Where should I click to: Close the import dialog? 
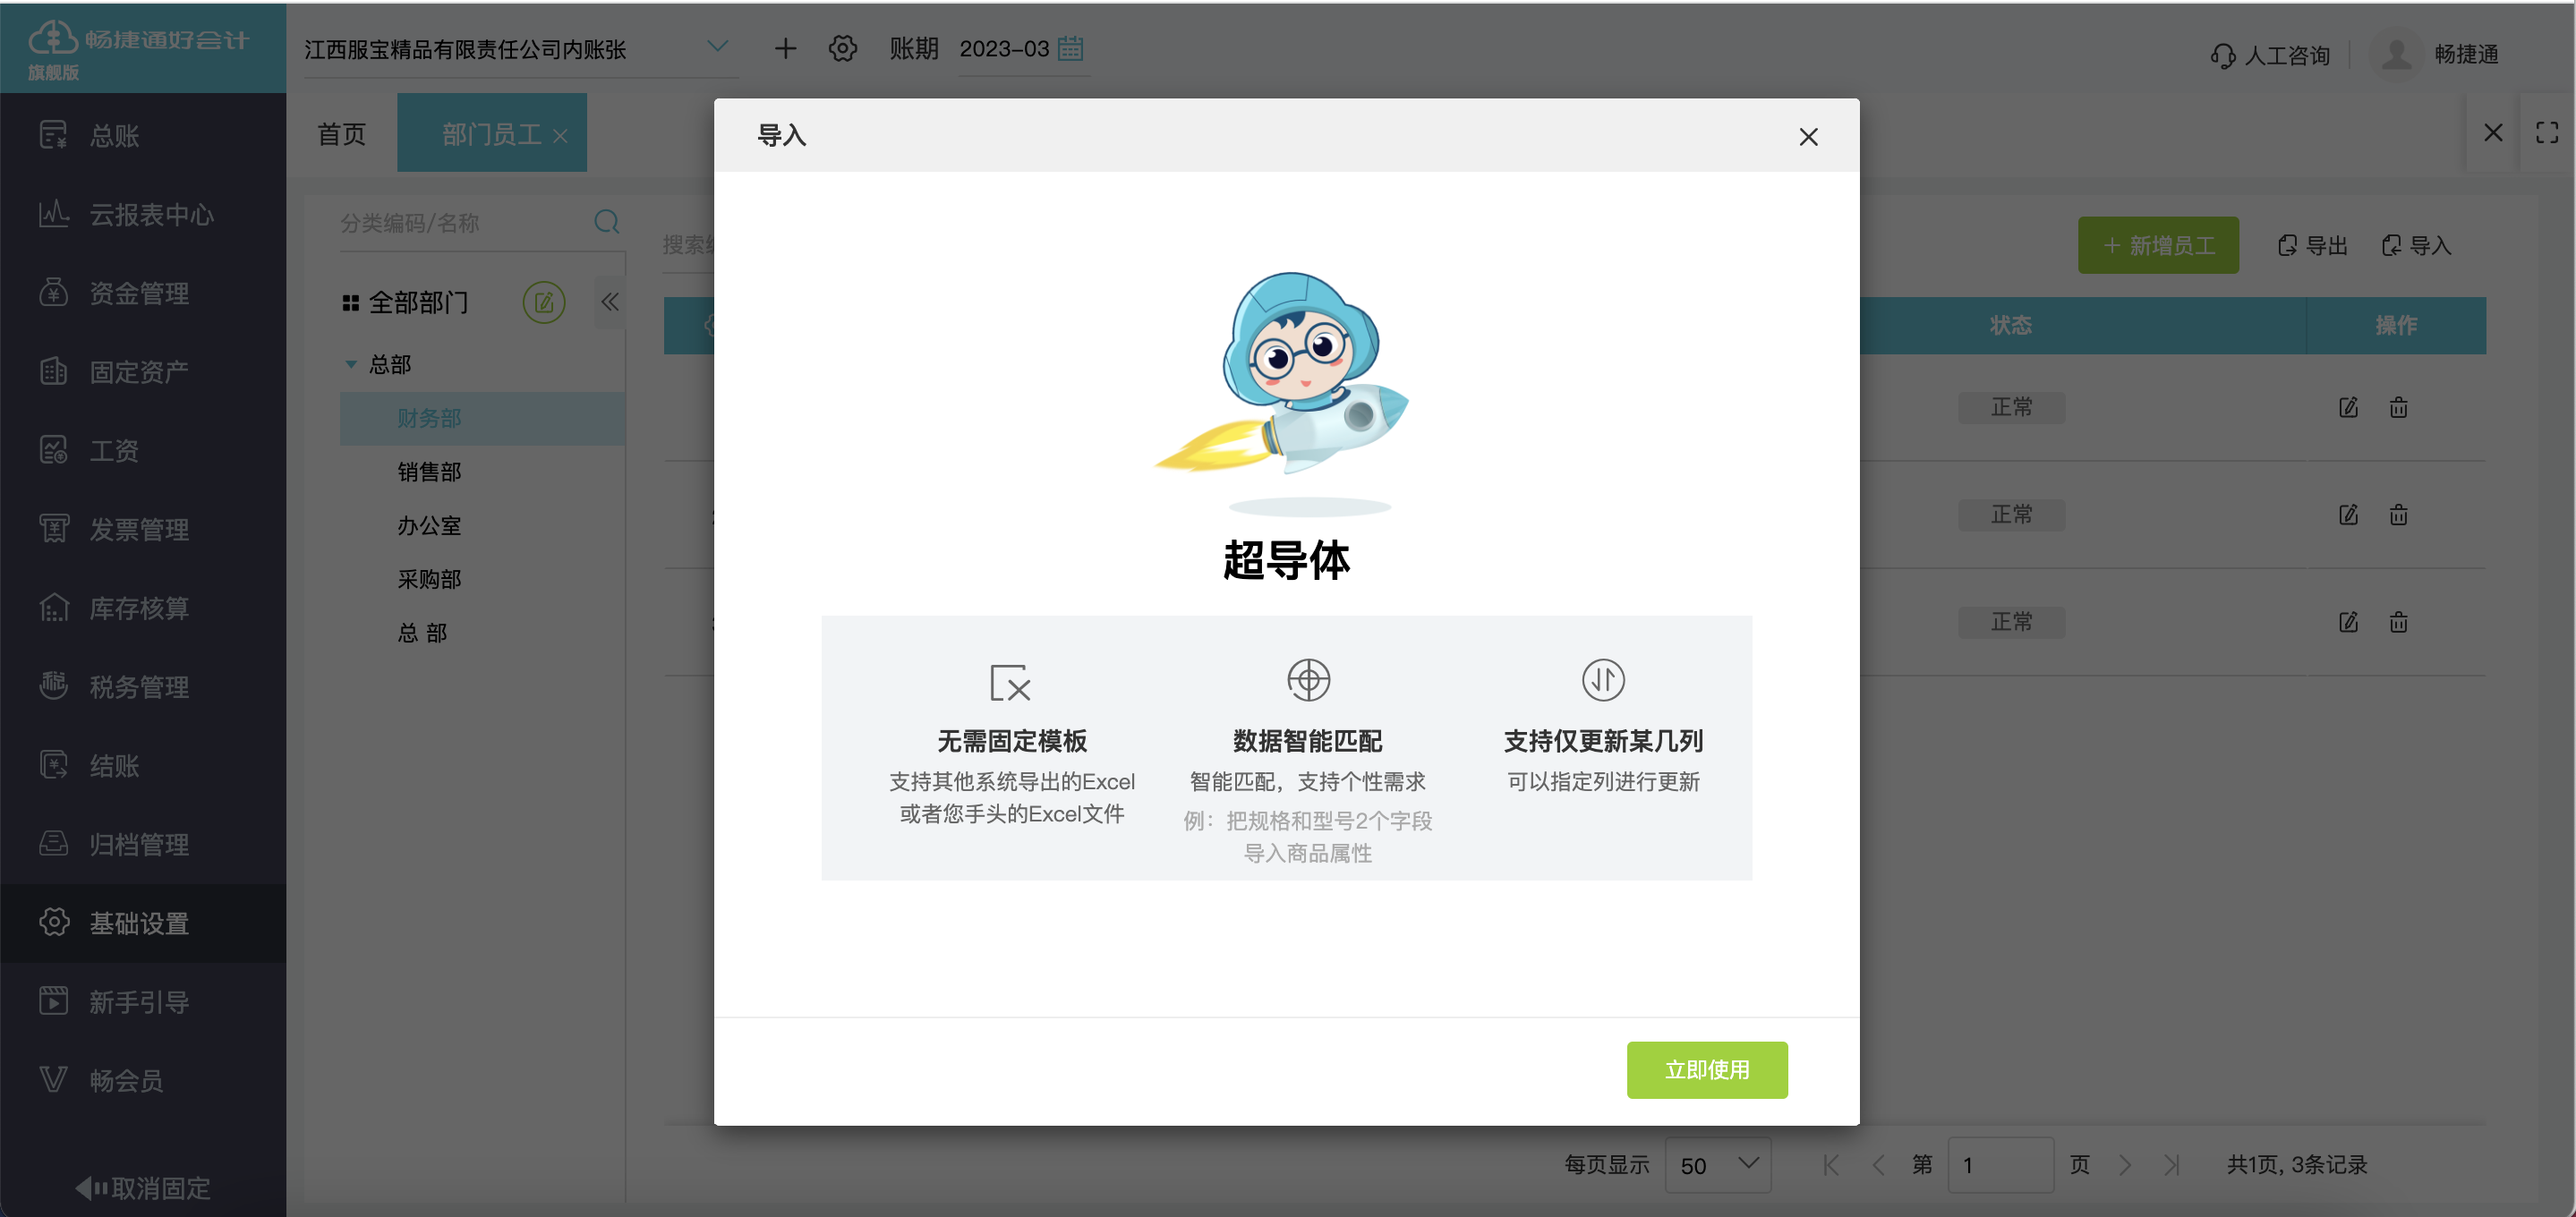1809,136
